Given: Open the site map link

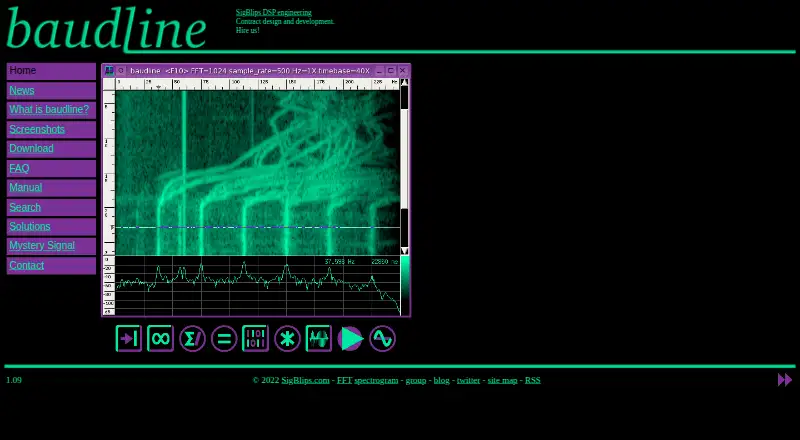Looking at the screenshot, I should coord(503,380).
